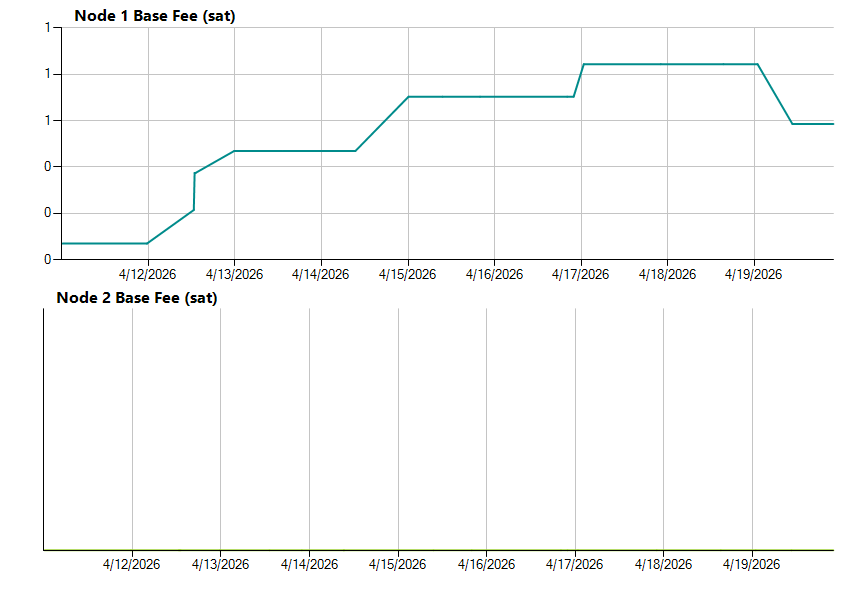Click topmost y-axis label of Node 1 chart
Screen dimensions: 860x600
(x=46, y=28)
